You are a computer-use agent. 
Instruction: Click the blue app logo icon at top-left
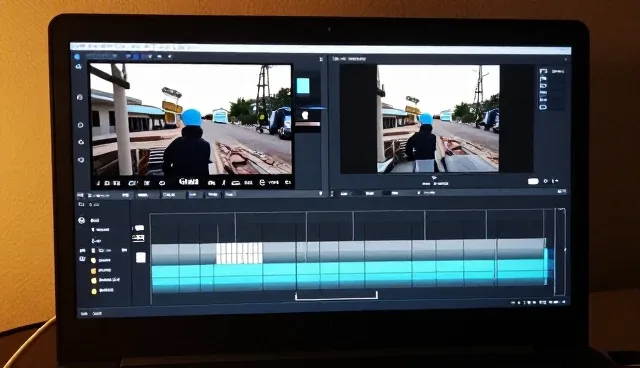pos(78,57)
